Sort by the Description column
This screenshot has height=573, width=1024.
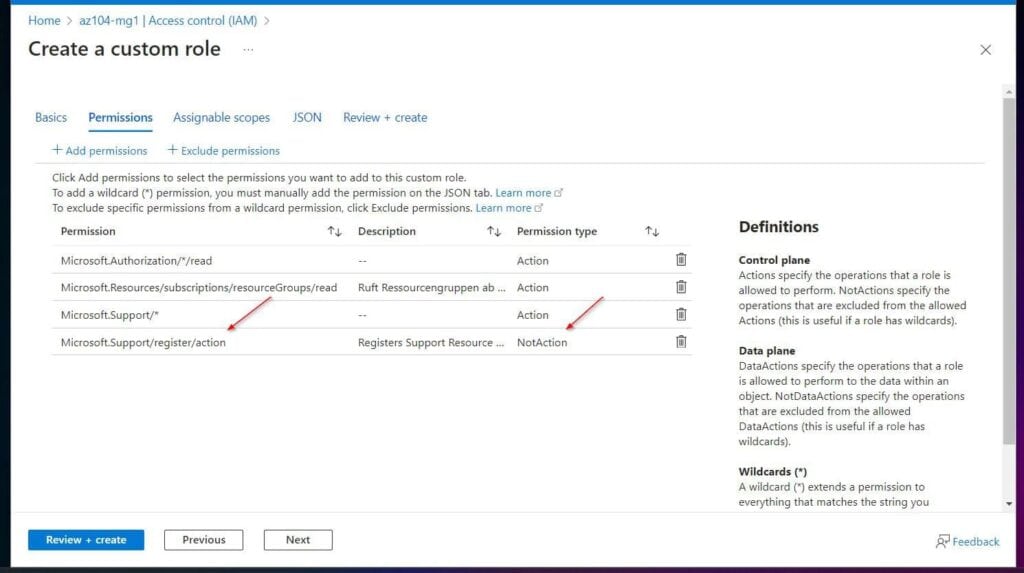tap(494, 231)
